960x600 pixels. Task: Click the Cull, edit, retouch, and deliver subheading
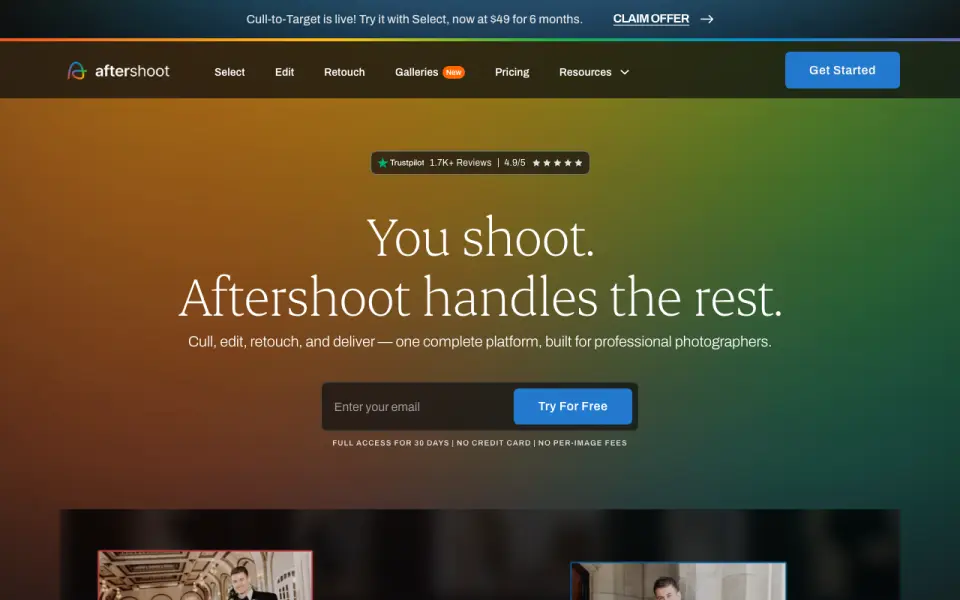click(x=479, y=342)
